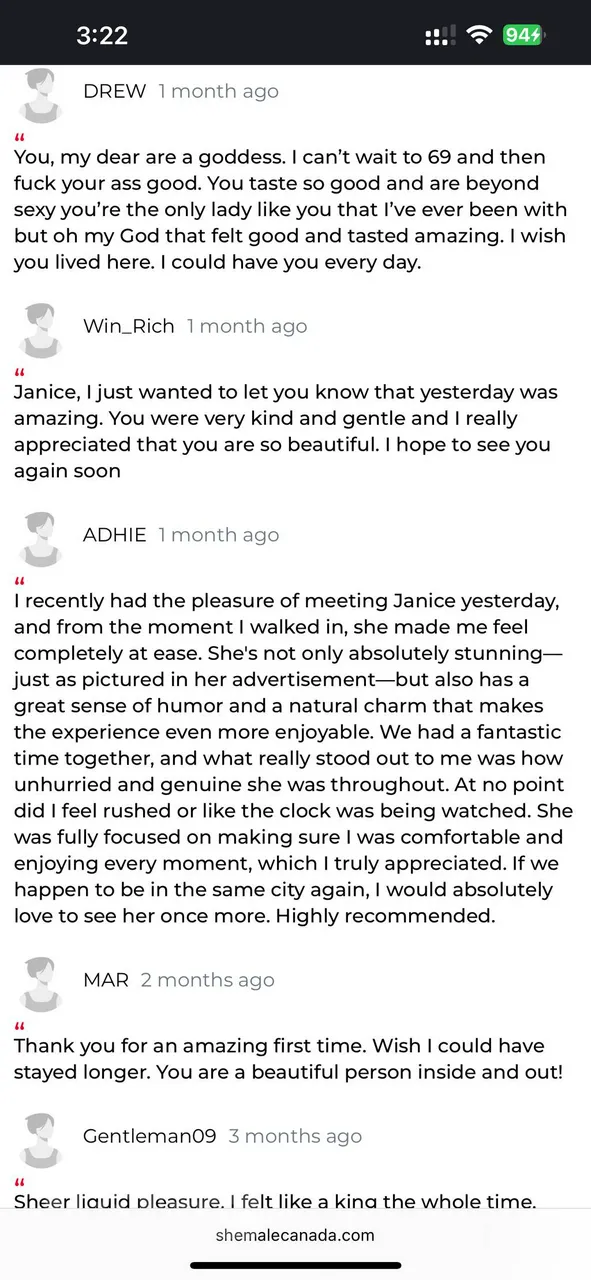Click Win_Rich's profile avatar icon
Viewport: 591px width, 1280px height.
click(40, 330)
